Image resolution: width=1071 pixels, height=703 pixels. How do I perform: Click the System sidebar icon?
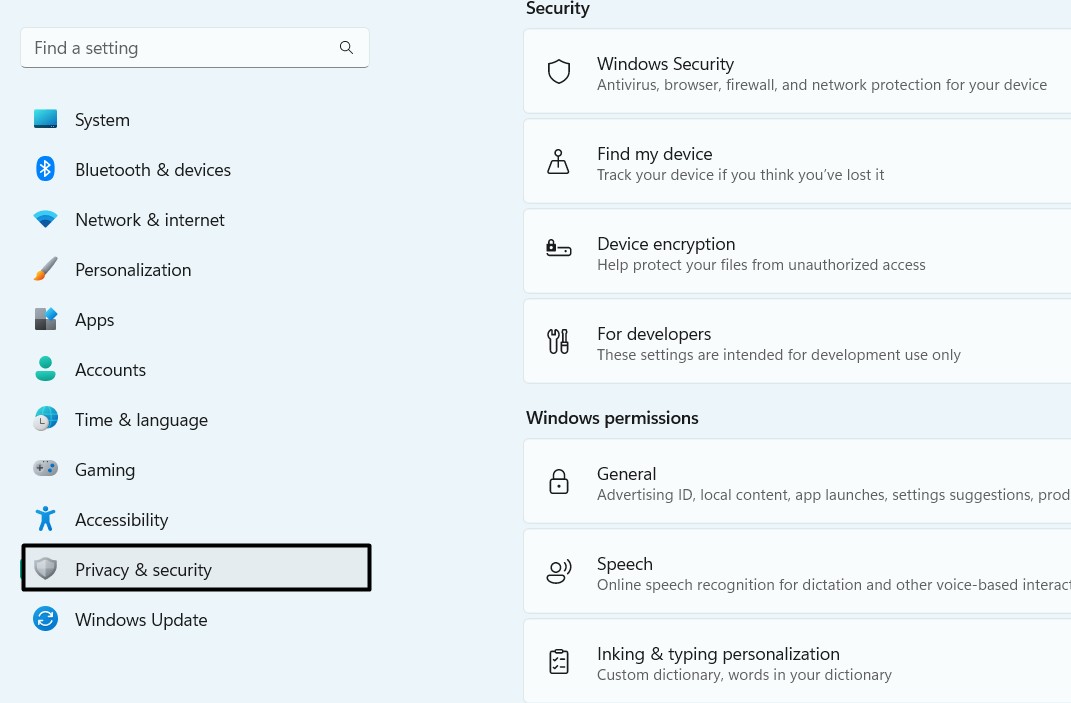click(x=45, y=119)
